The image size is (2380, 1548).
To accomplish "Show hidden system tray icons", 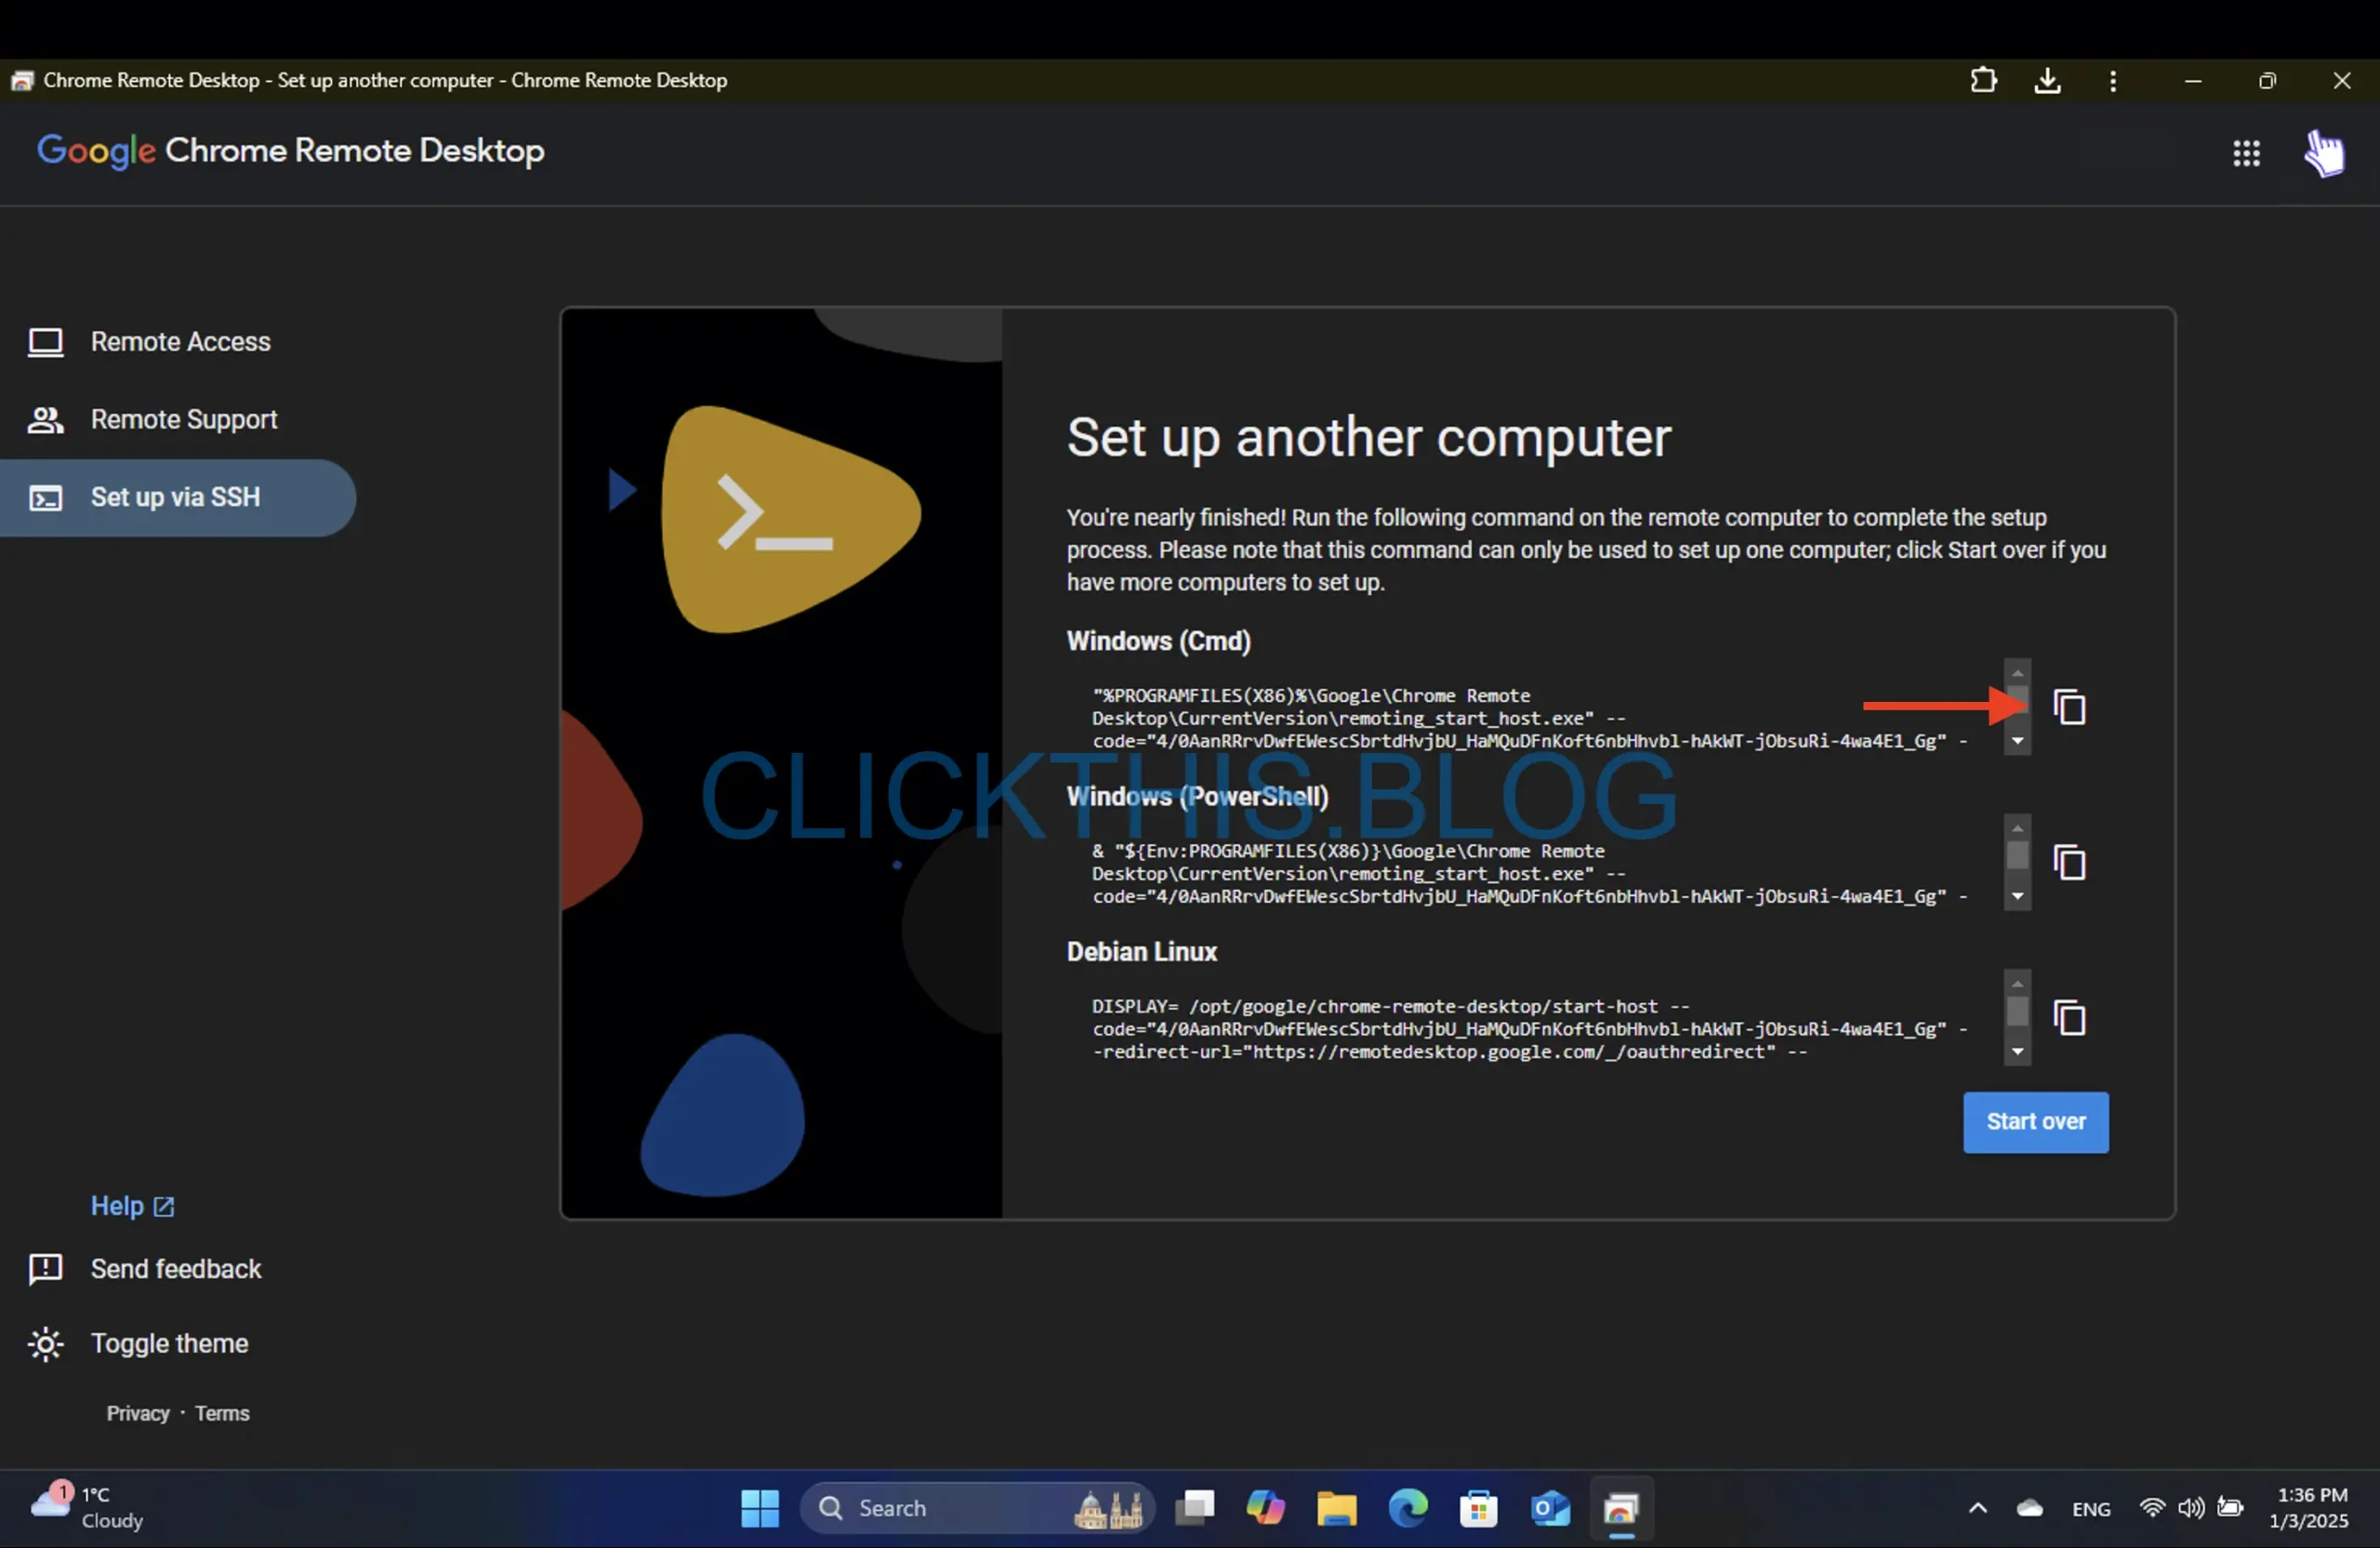I will pos(1977,1508).
